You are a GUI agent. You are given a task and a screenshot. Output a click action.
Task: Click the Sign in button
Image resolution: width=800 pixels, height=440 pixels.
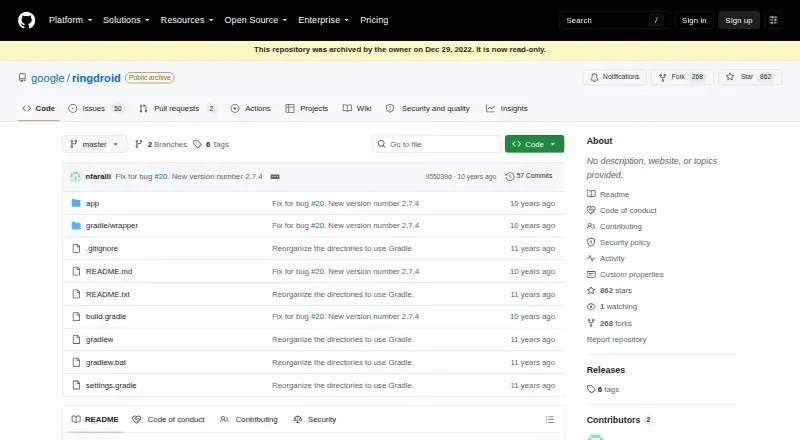click(x=694, y=20)
